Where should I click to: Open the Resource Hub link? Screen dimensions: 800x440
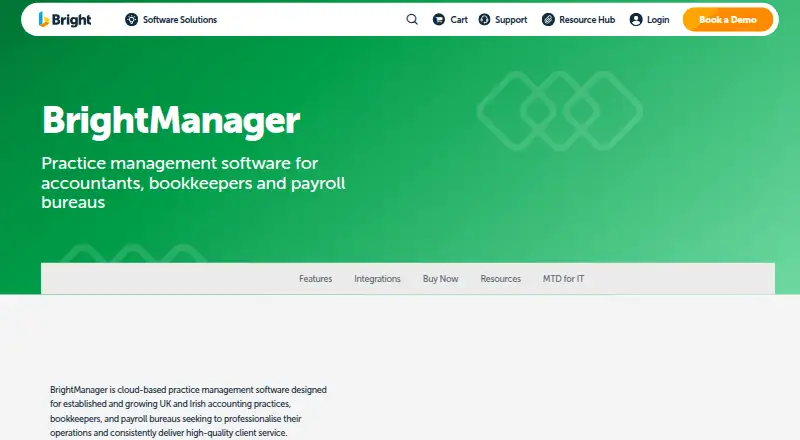[x=587, y=19]
